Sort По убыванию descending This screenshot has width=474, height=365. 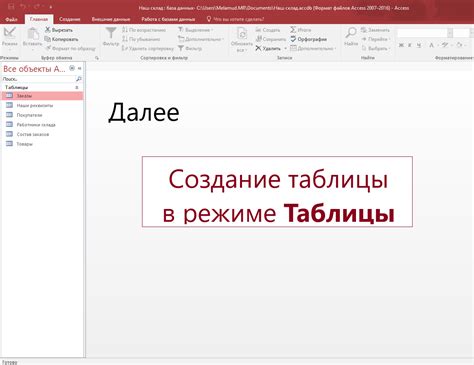click(141, 39)
